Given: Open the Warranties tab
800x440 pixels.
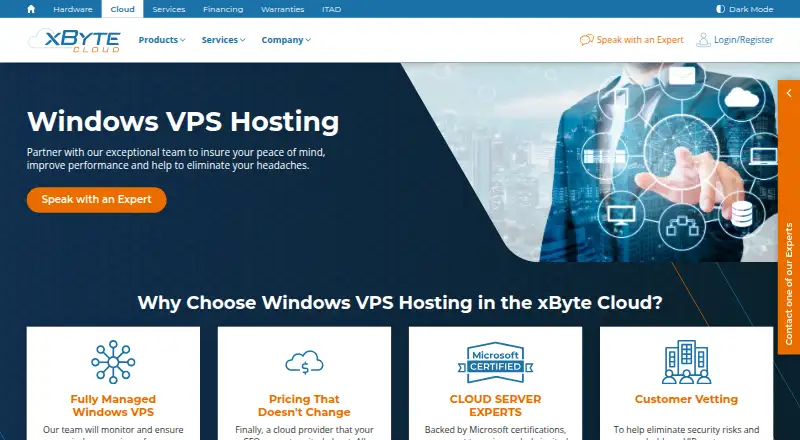Looking at the screenshot, I should coord(283,9).
